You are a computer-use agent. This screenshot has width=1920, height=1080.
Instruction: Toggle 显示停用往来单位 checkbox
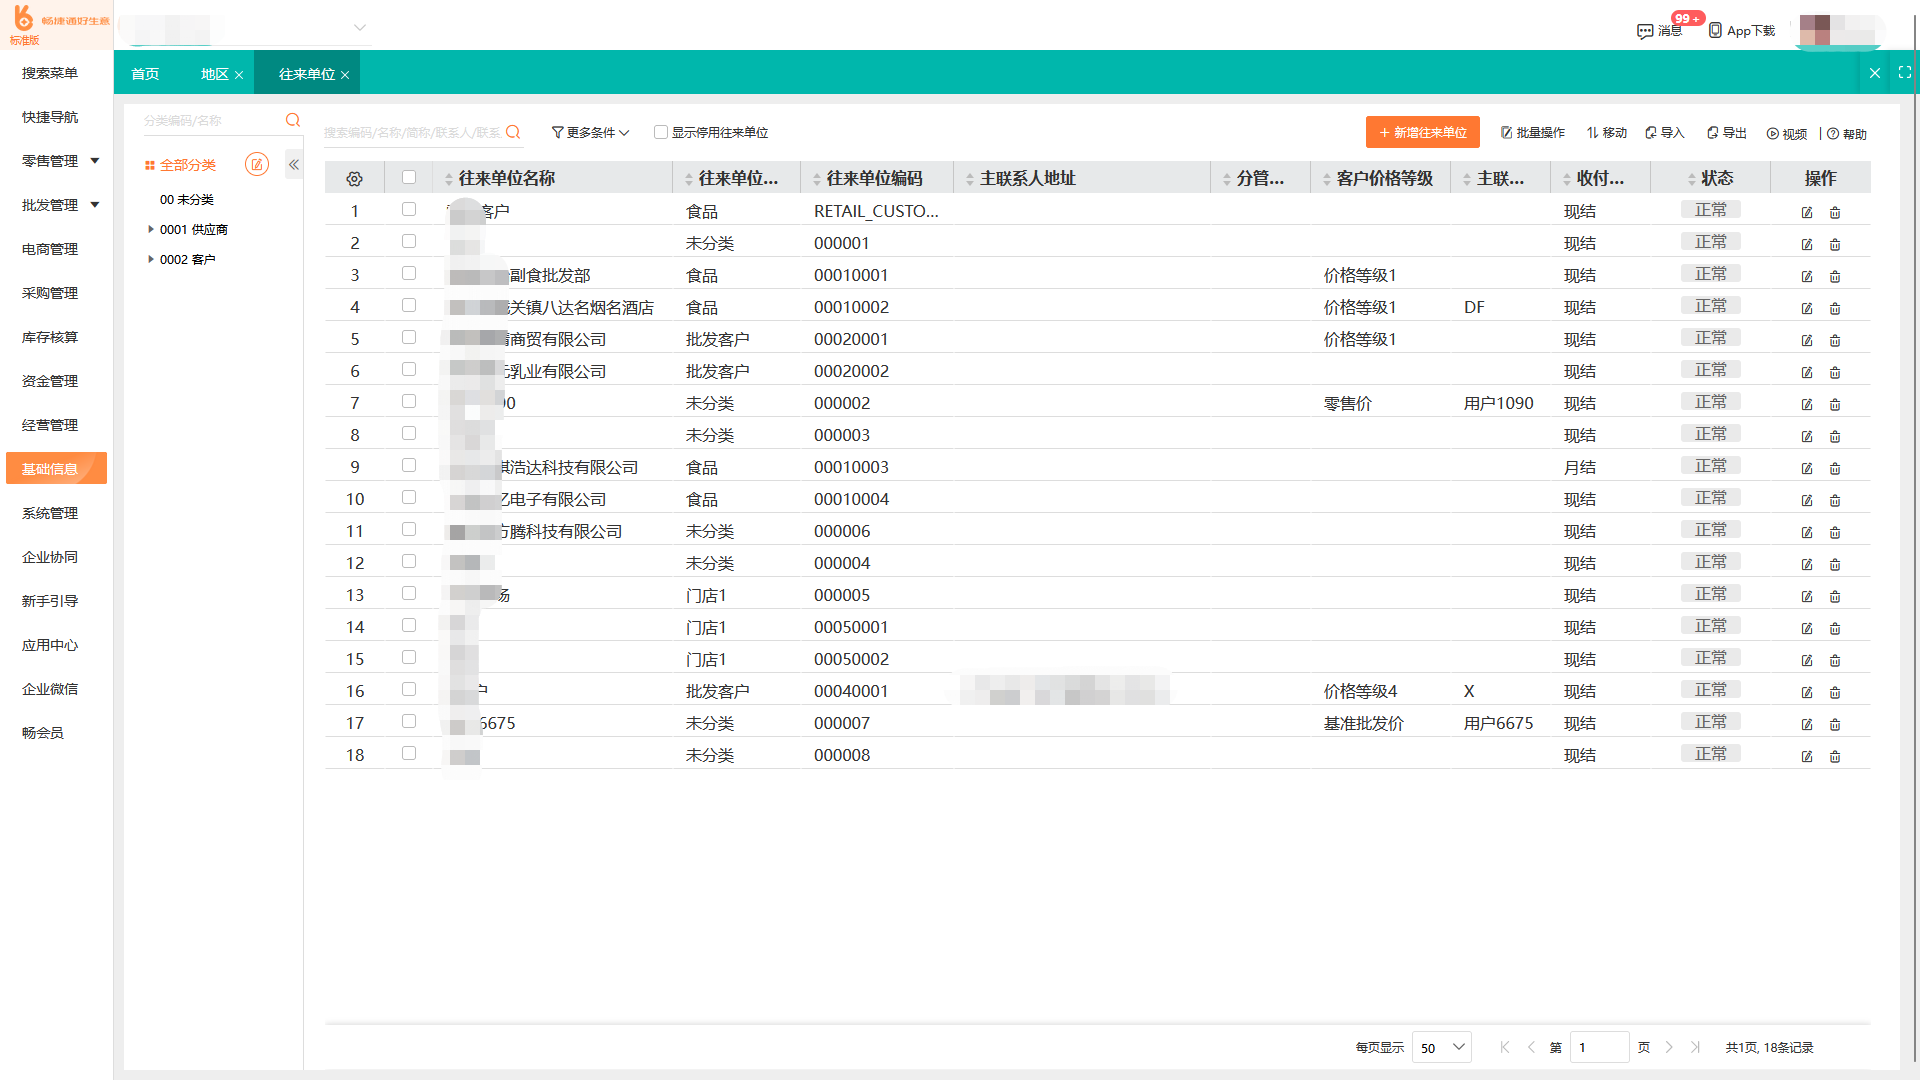click(661, 132)
